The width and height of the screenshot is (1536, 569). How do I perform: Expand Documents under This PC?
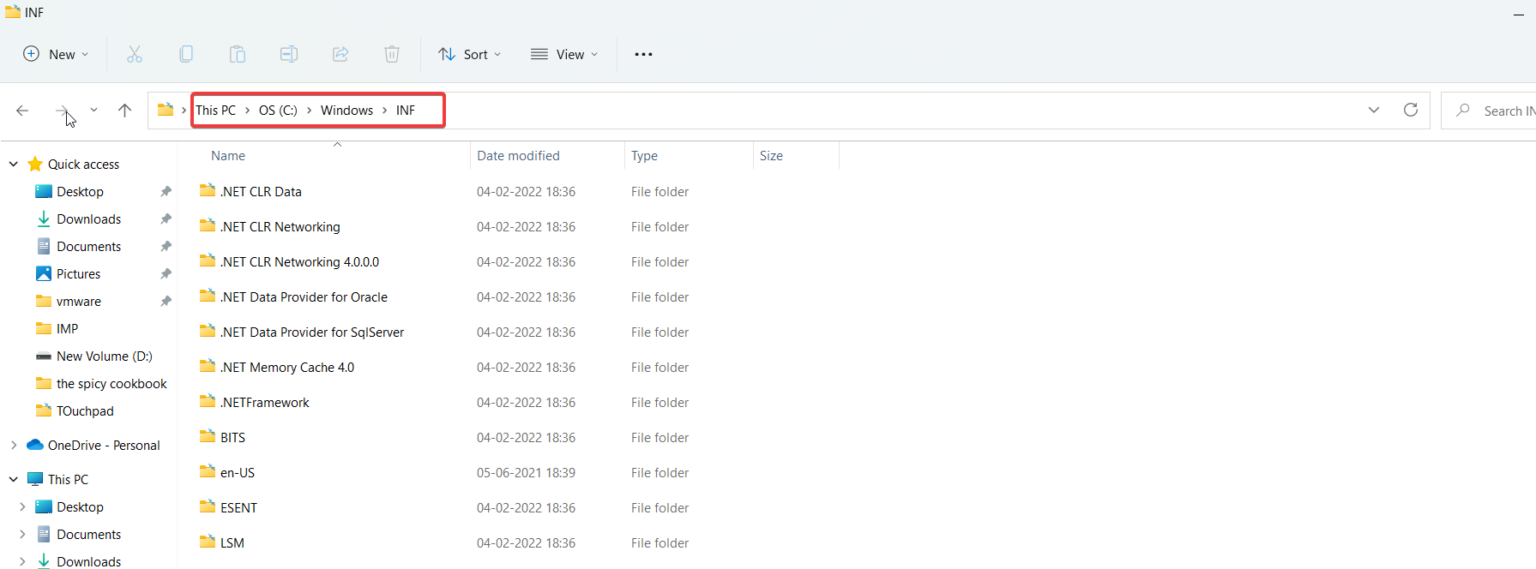click(x=22, y=534)
